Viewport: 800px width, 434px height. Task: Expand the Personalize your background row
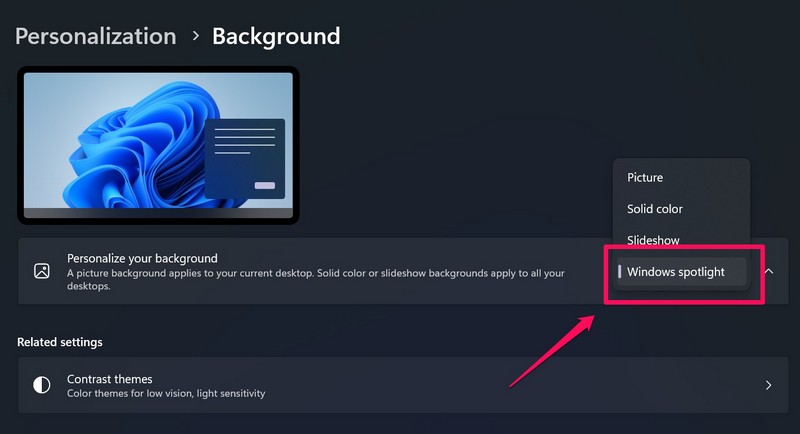[x=403, y=271]
